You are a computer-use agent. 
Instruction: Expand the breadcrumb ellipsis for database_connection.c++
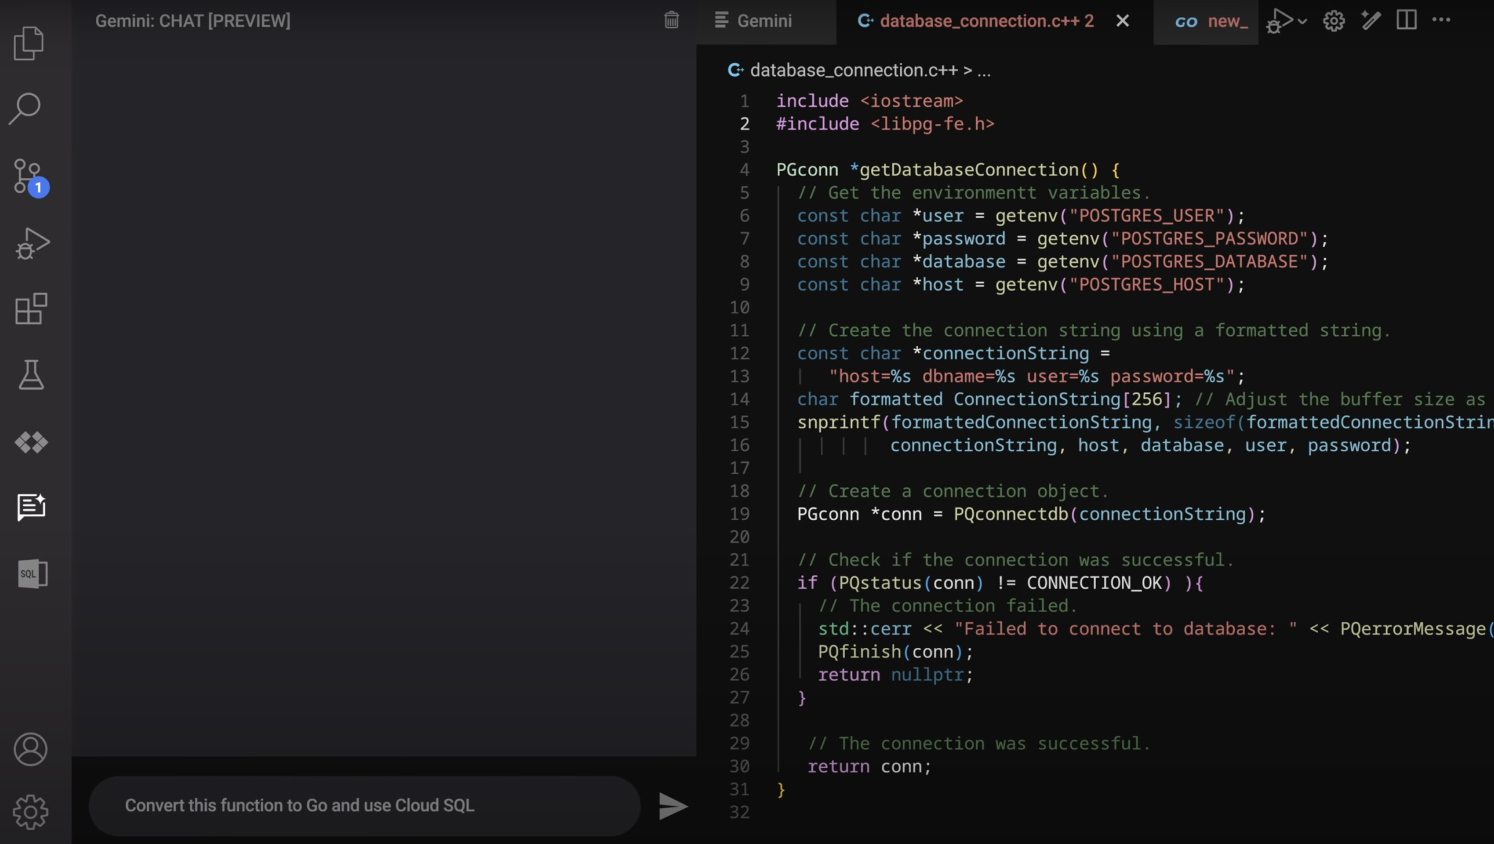tap(984, 70)
